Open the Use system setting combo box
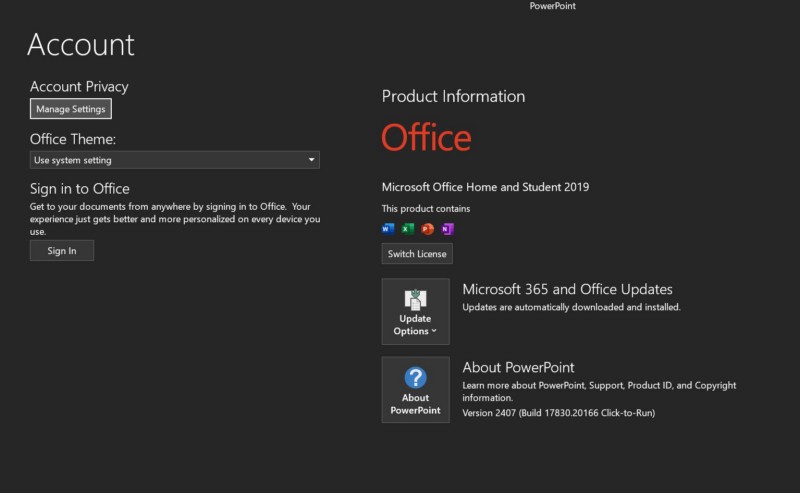The height and width of the screenshot is (493, 800). (x=174, y=160)
